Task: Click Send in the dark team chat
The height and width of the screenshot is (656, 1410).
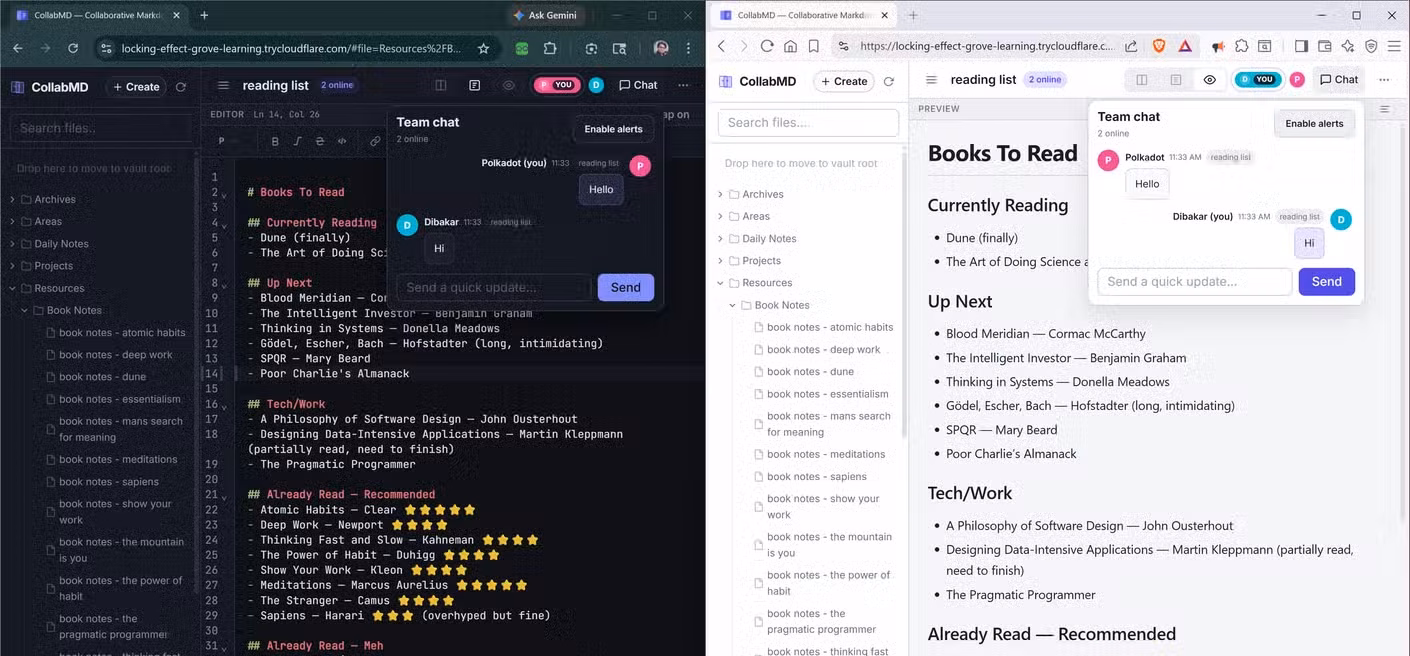Action: (x=626, y=287)
